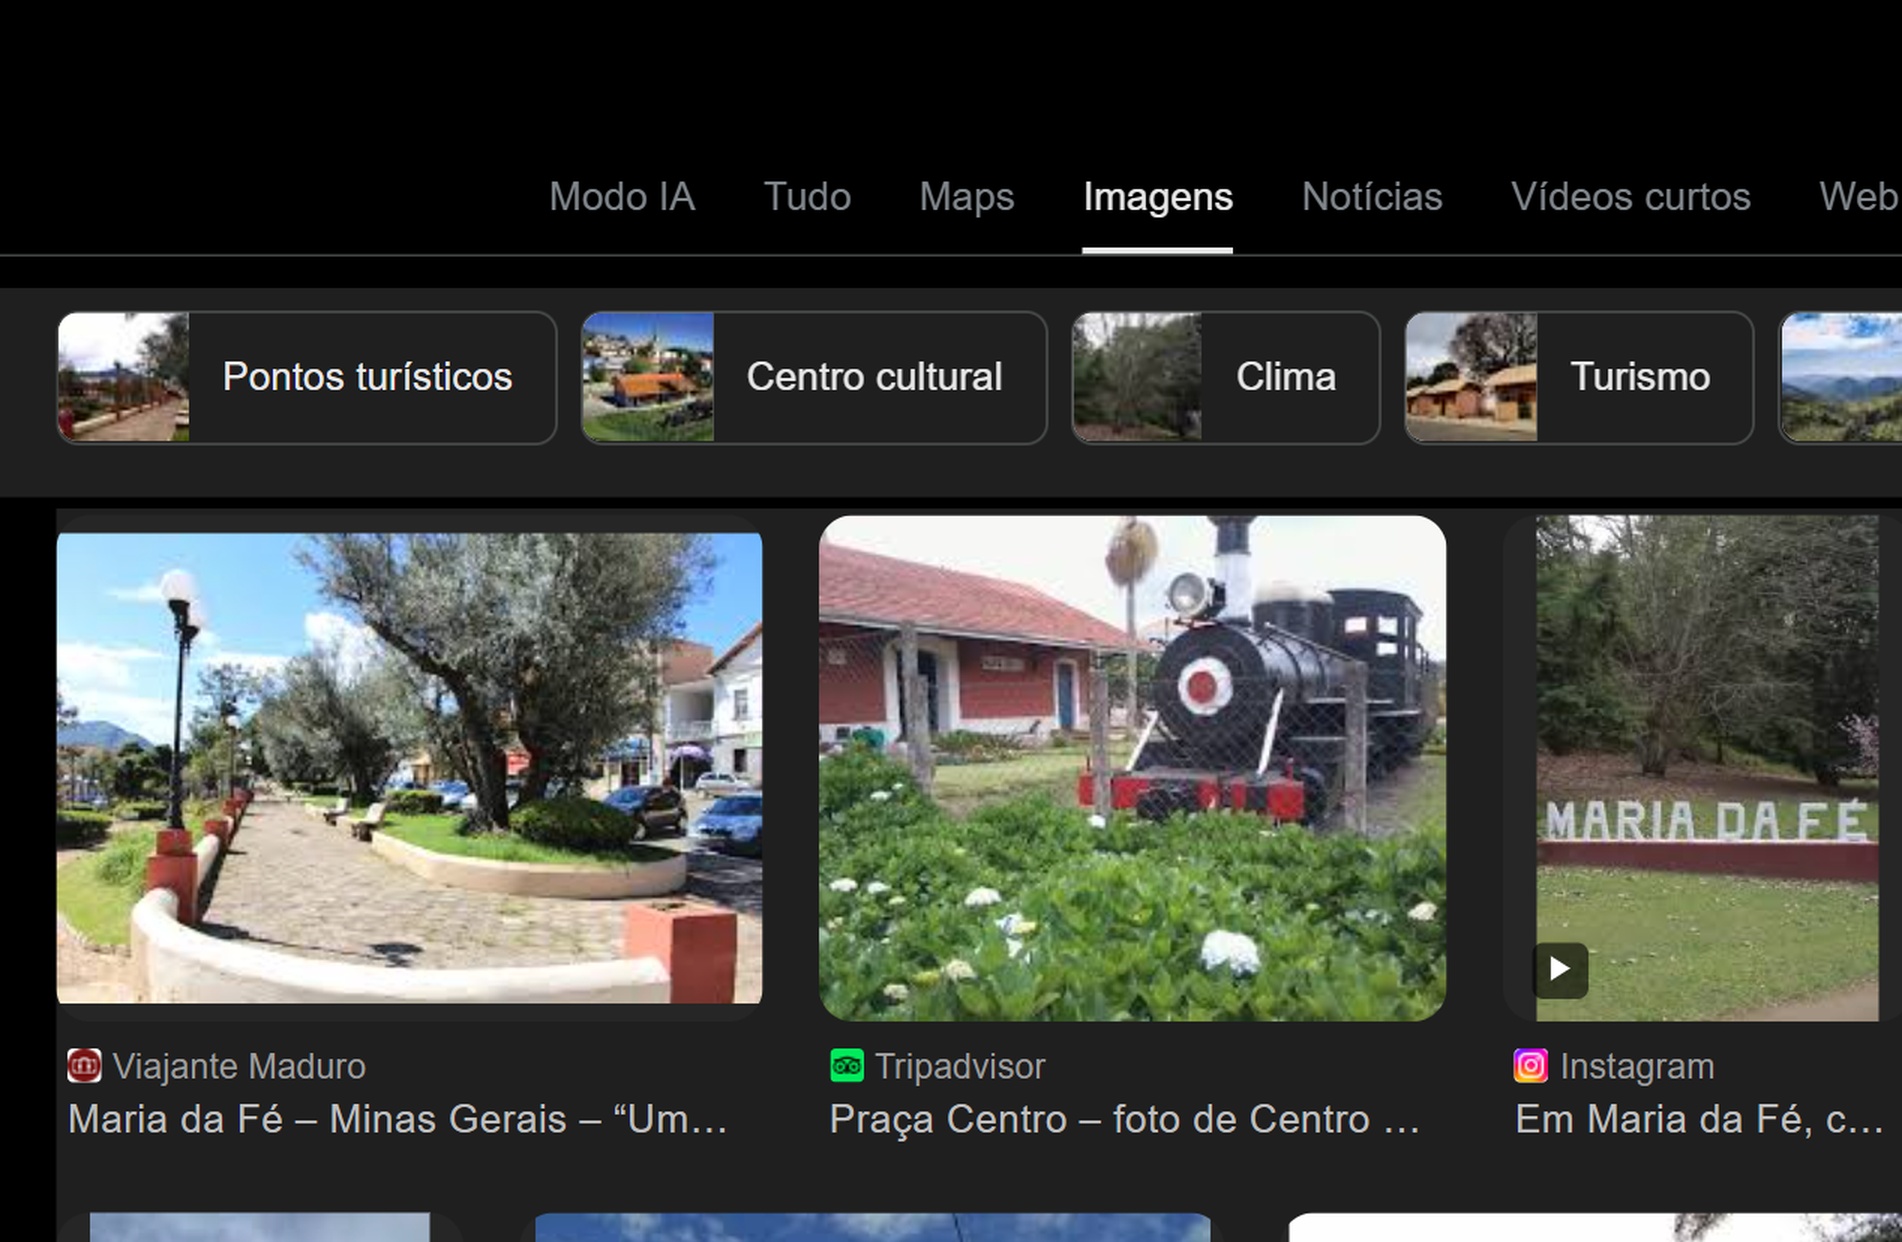Open the Praça Centro Tripadvisor title link
The height and width of the screenshot is (1242, 1902).
(x=1124, y=1119)
